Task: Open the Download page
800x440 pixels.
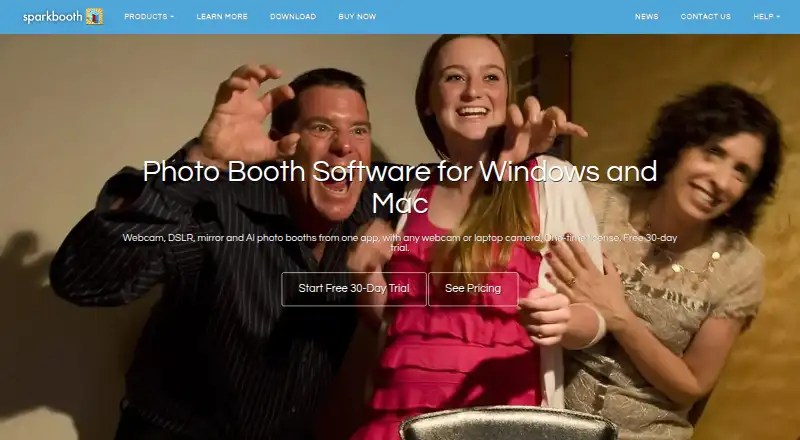Action: point(293,16)
